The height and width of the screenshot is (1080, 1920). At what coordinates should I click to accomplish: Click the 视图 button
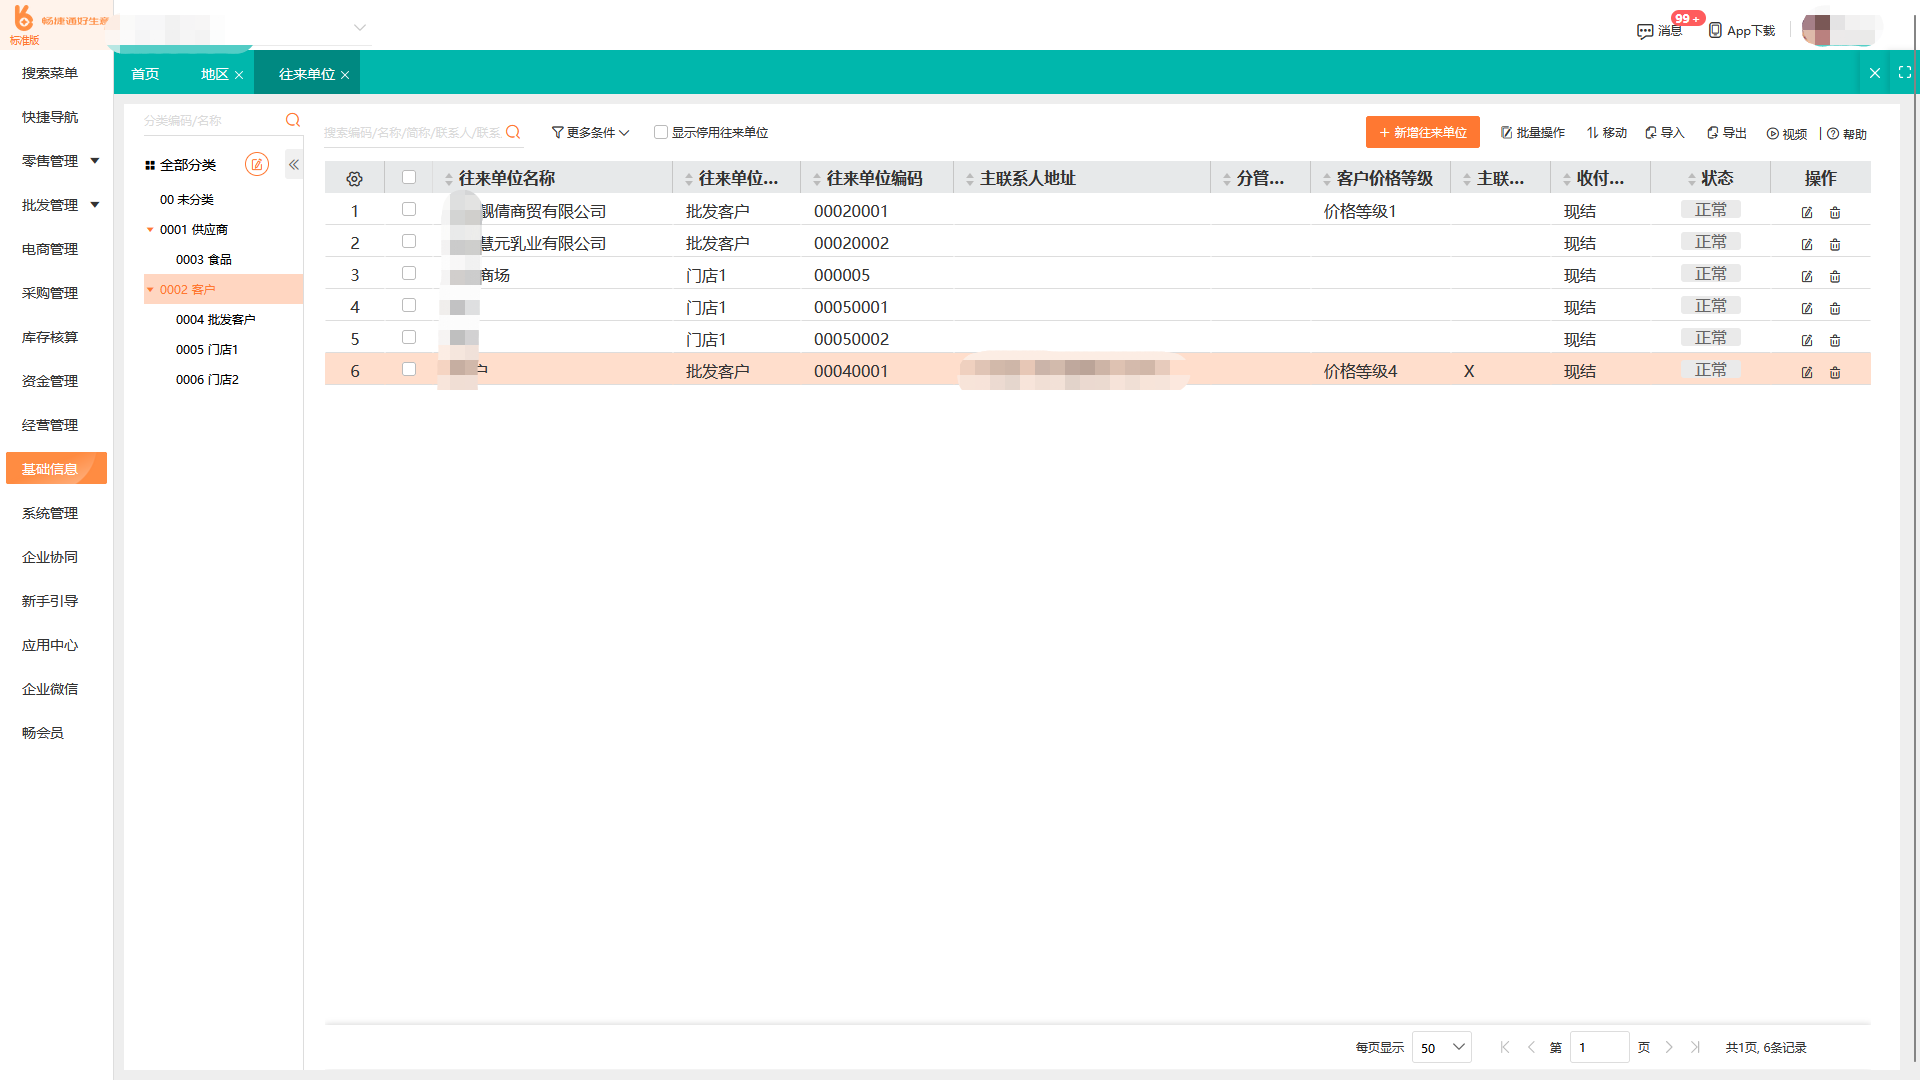tap(1789, 131)
